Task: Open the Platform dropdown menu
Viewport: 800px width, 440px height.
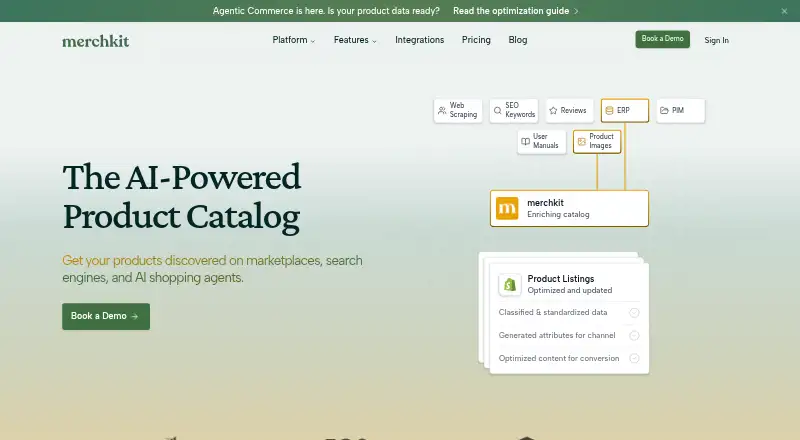Action: (x=293, y=40)
